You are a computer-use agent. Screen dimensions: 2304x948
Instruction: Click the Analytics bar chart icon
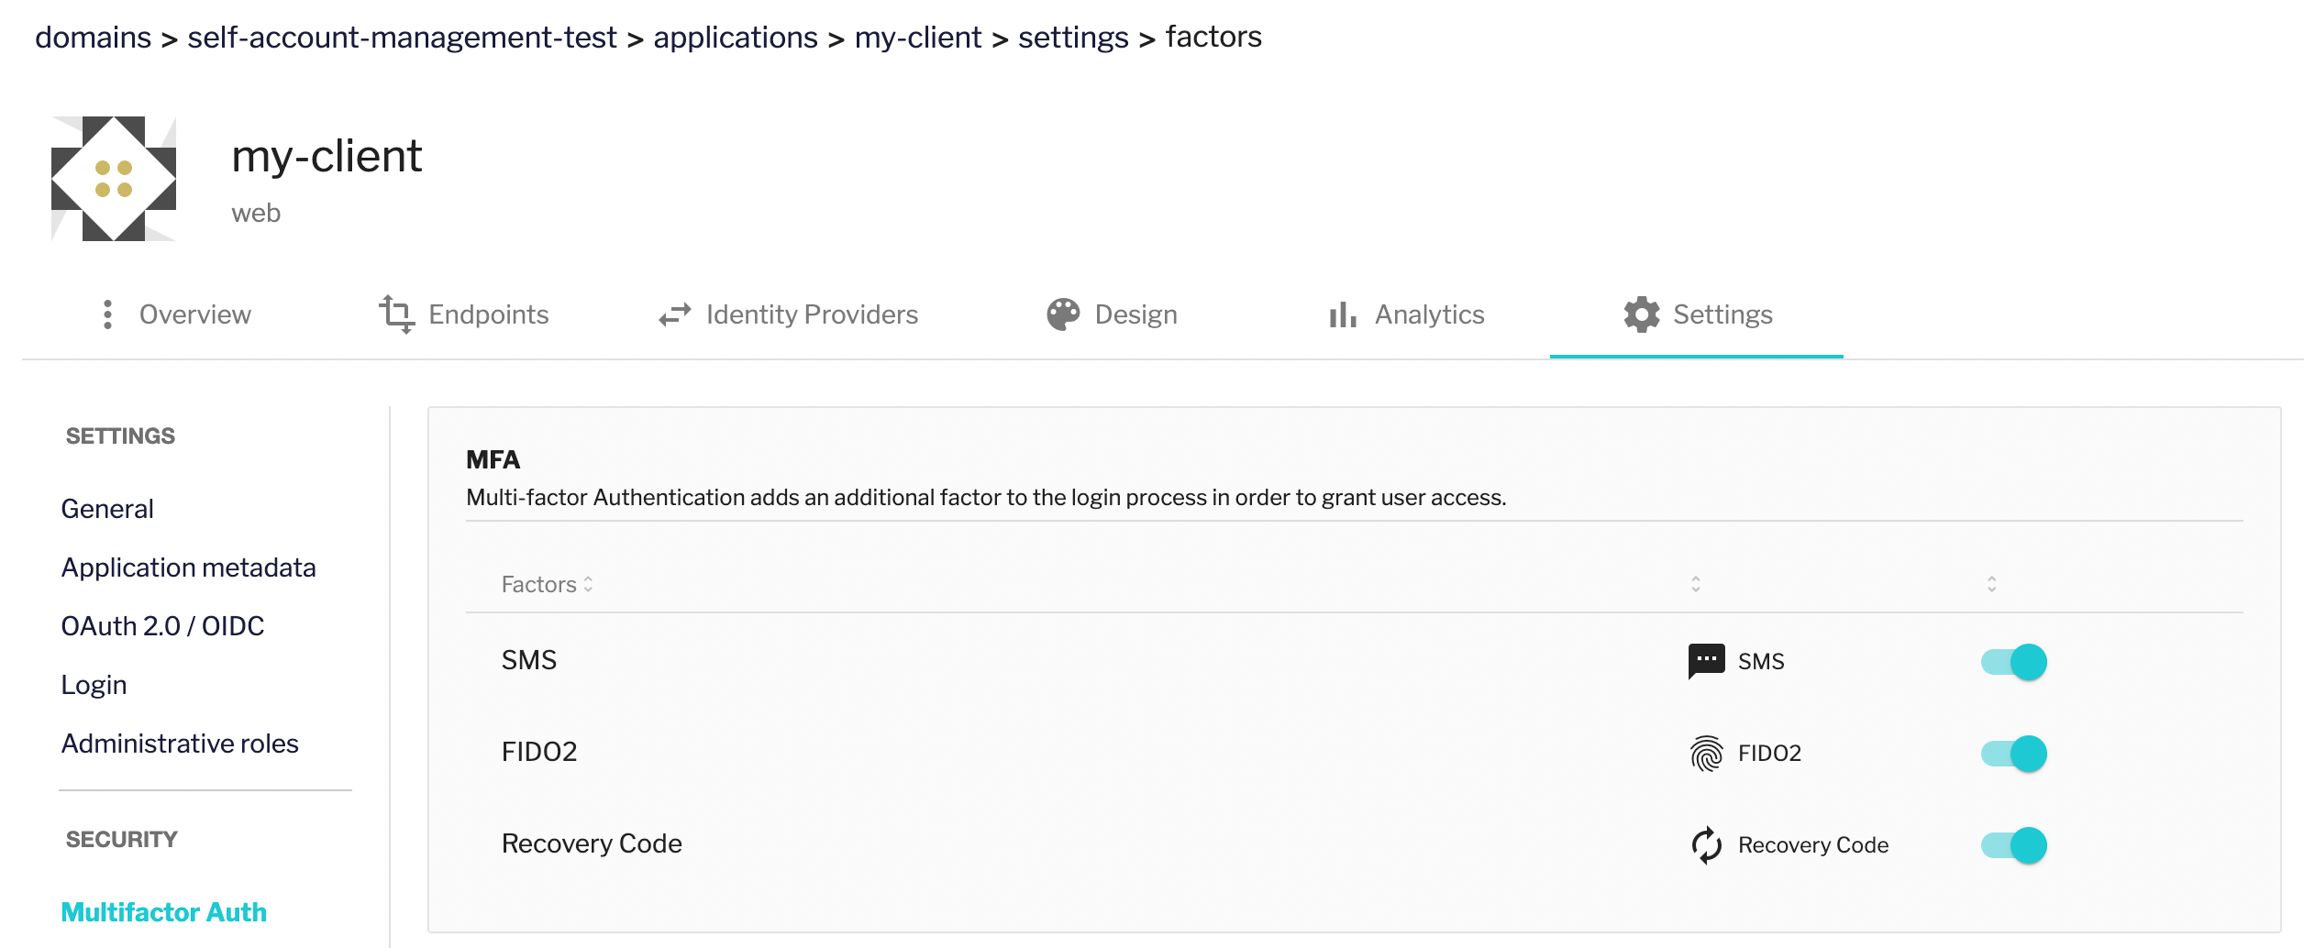[x=1342, y=315]
